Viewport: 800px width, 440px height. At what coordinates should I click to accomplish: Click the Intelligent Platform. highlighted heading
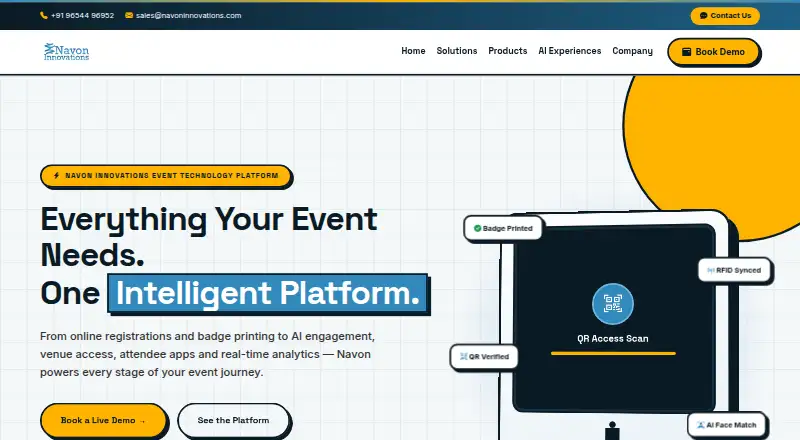click(268, 293)
